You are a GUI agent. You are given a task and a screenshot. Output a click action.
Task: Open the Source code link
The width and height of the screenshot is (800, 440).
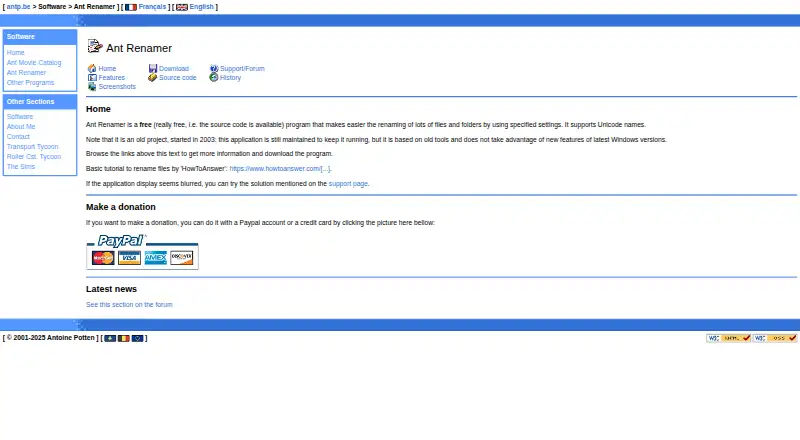pos(178,78)
